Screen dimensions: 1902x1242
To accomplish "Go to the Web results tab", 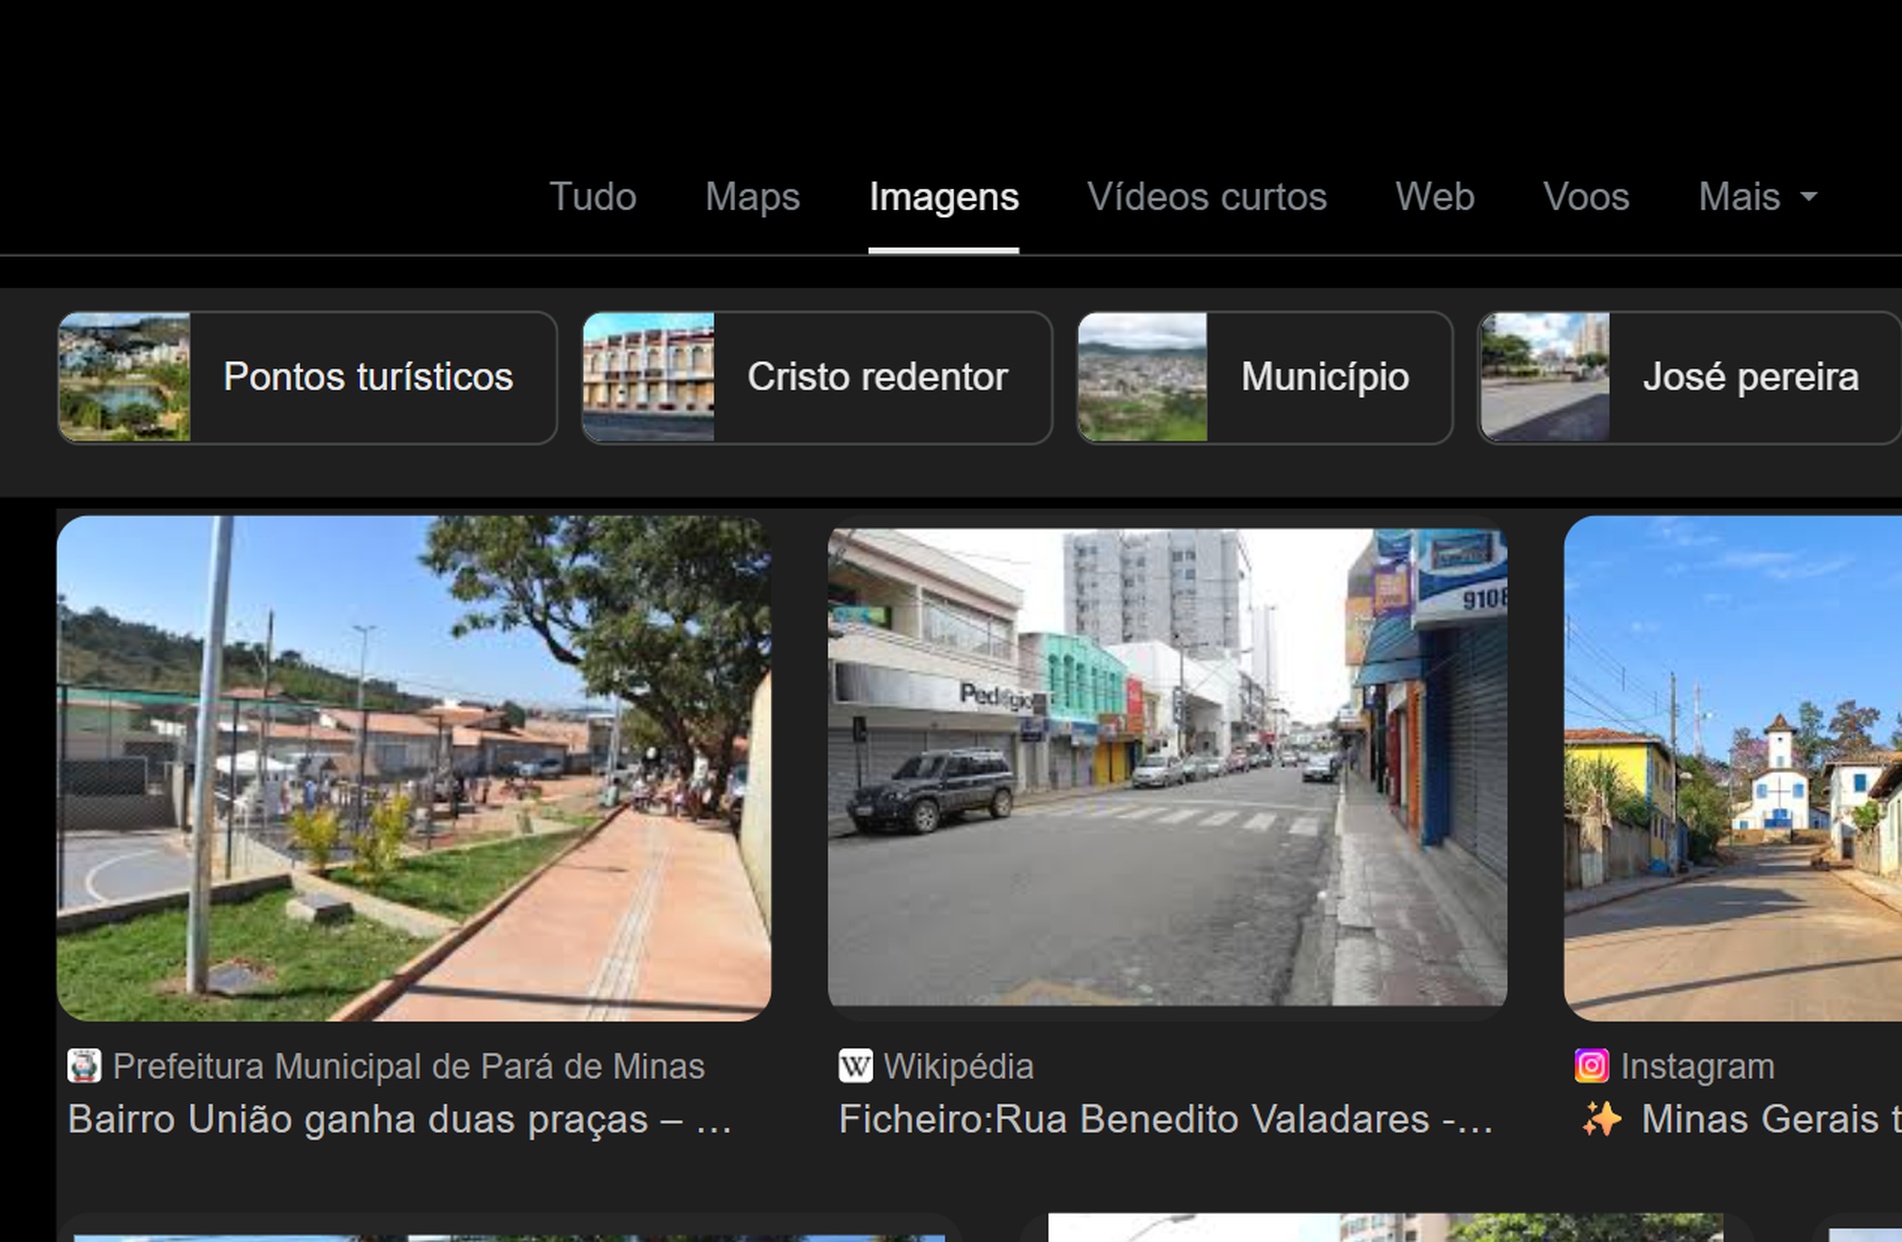I will click(x=1434, y=197).
